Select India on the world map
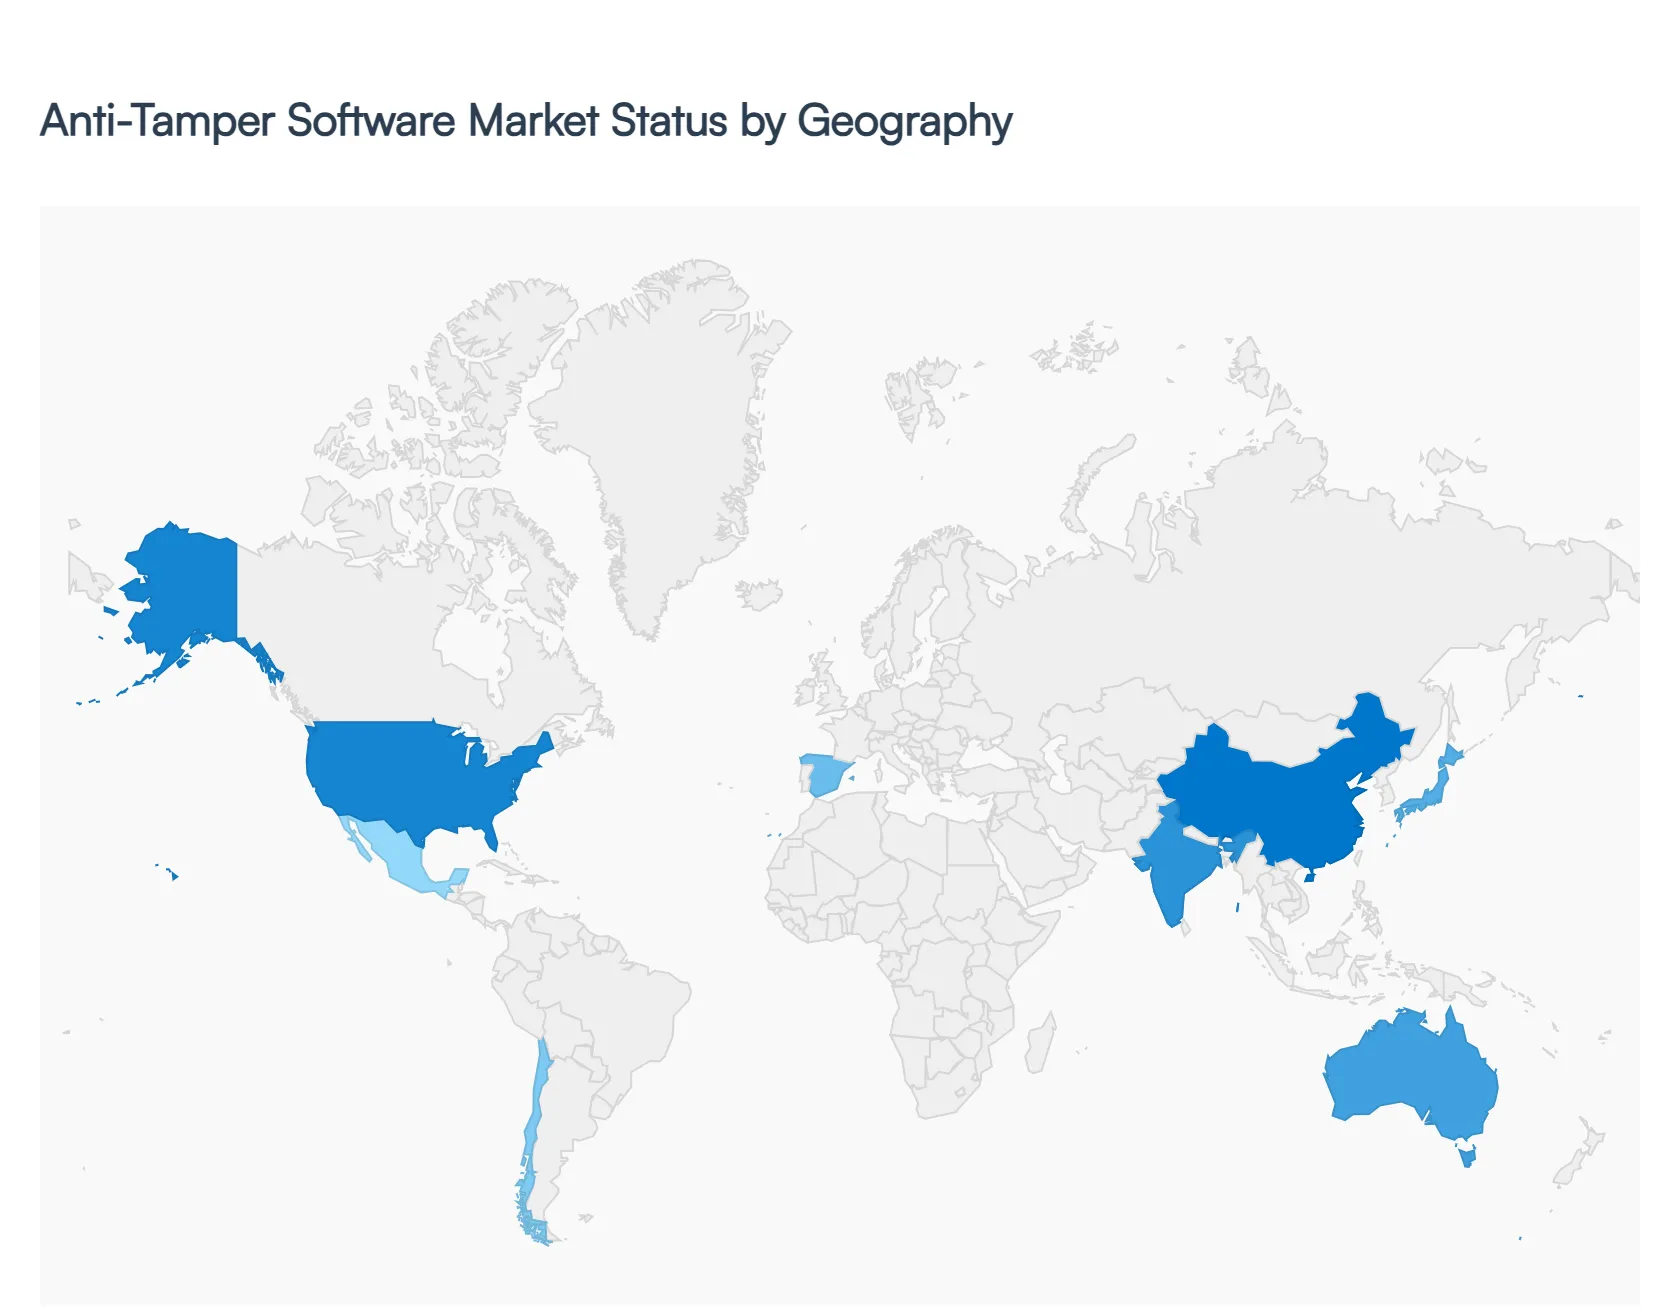Viewport: 1680px width, 1316px height. pos(1178,865)
